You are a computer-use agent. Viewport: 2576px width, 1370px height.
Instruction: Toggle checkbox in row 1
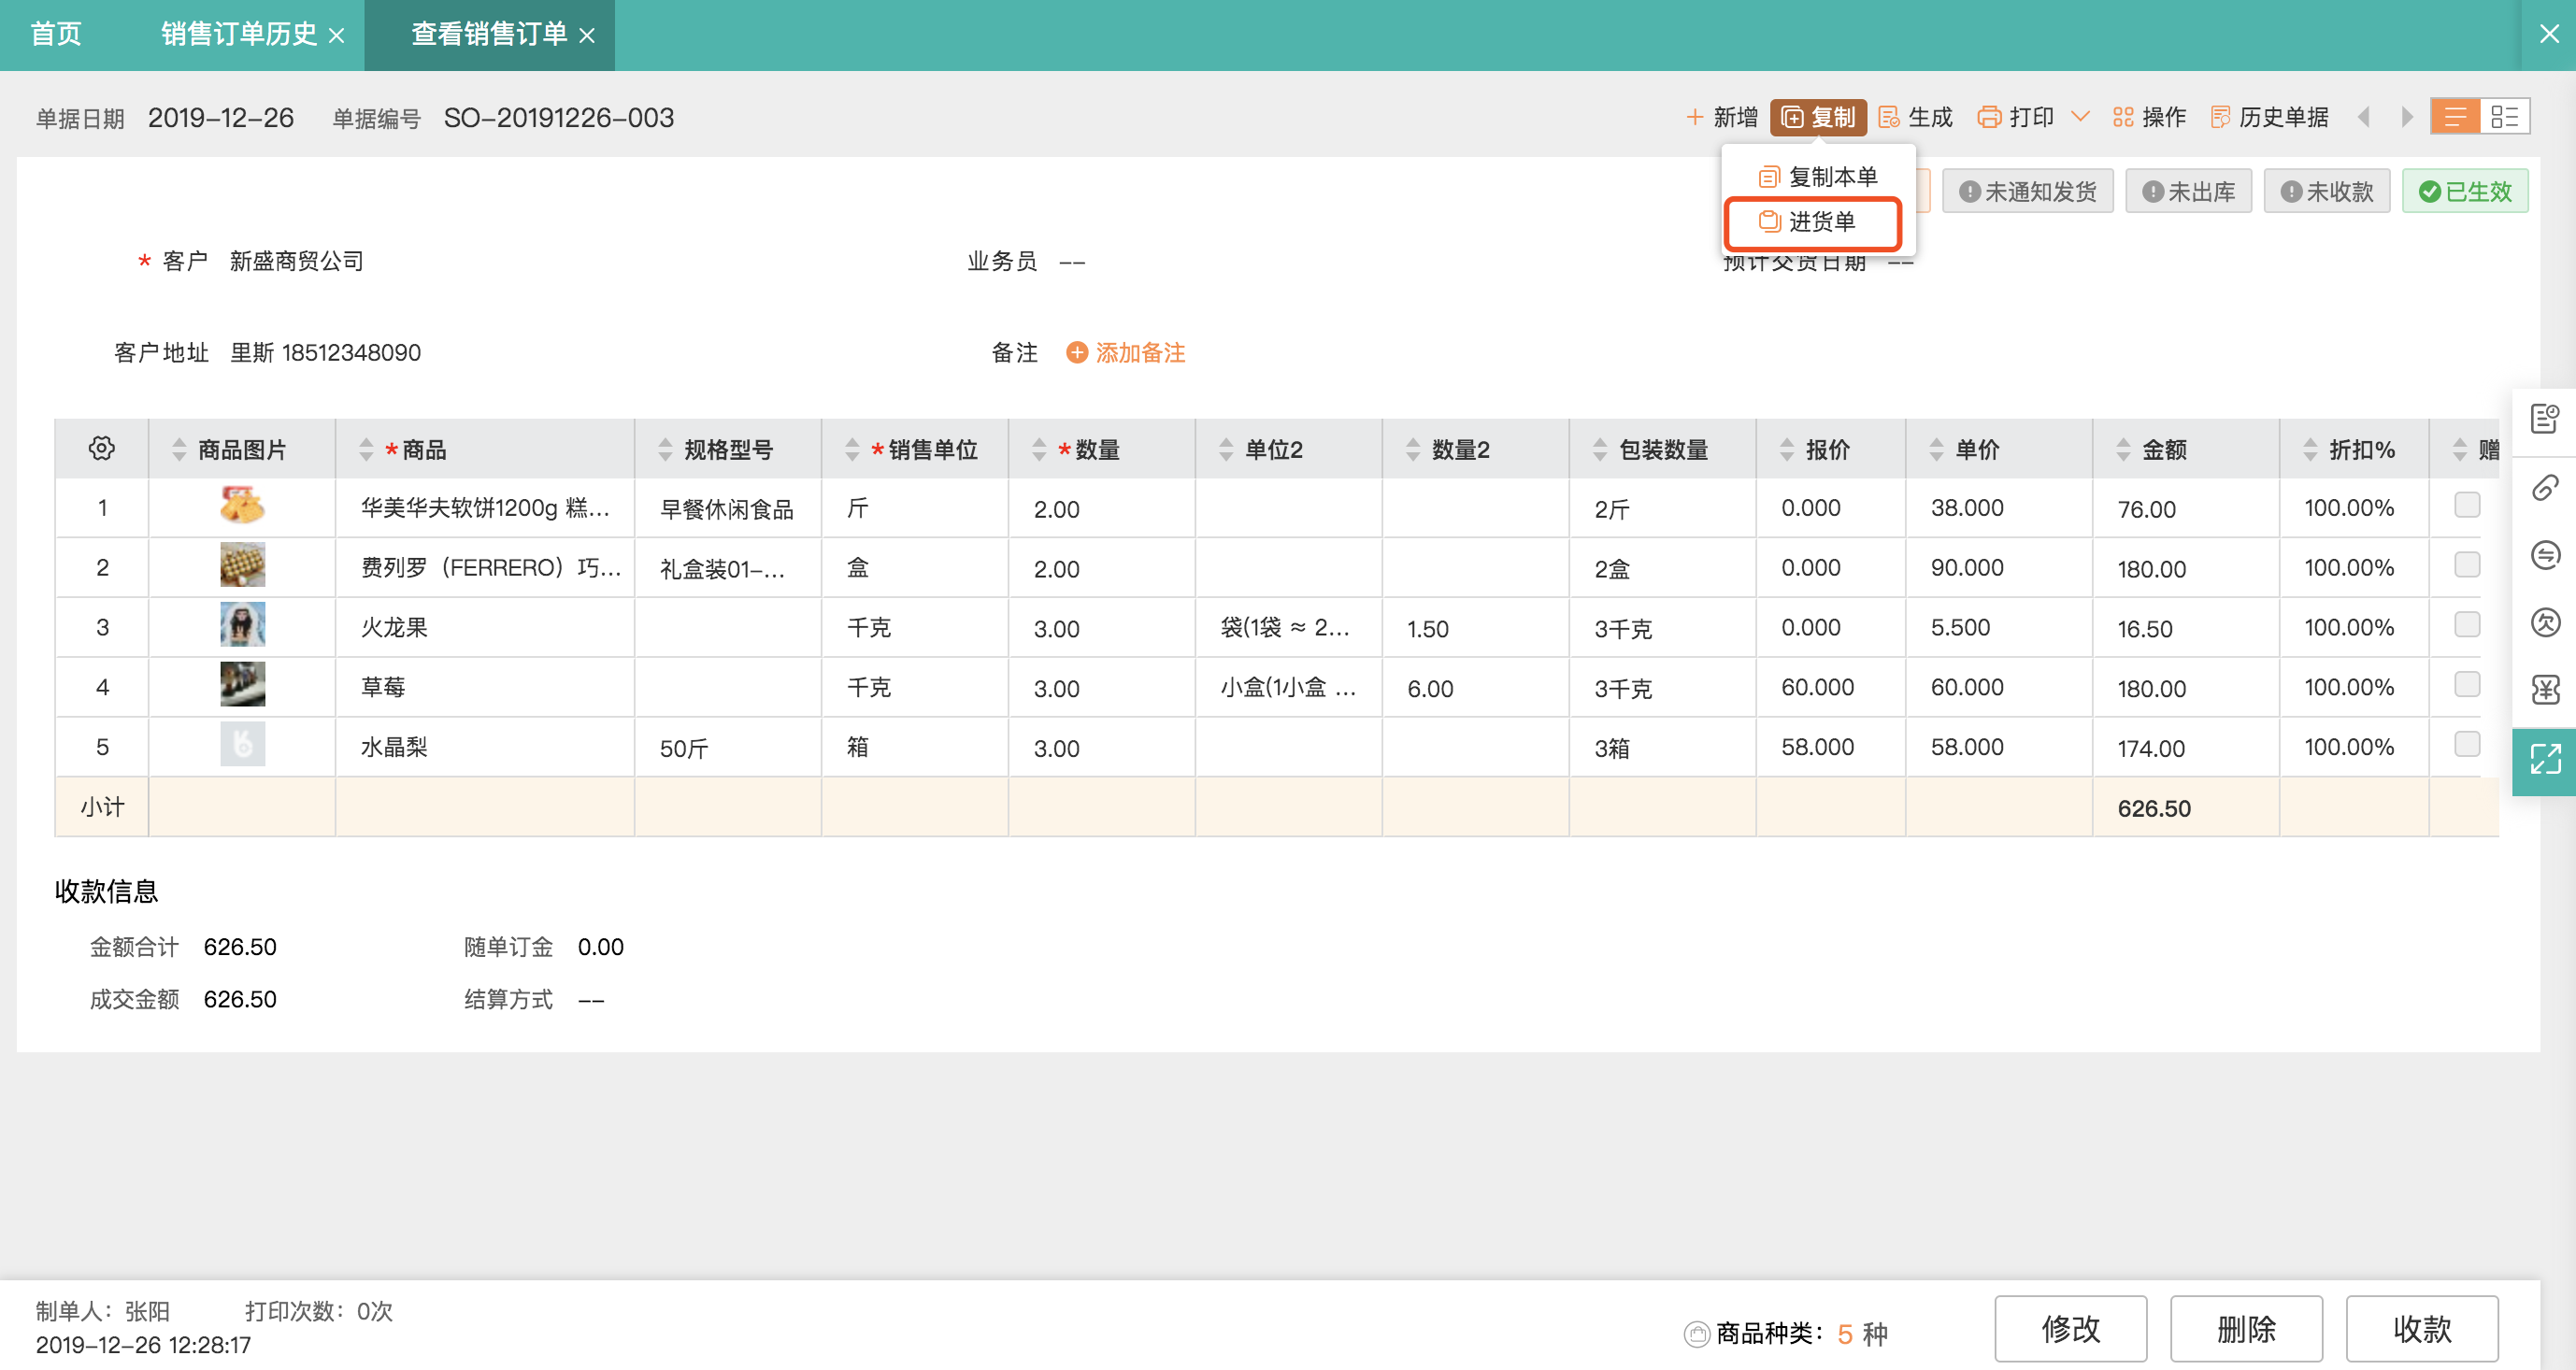point(2462,507)
